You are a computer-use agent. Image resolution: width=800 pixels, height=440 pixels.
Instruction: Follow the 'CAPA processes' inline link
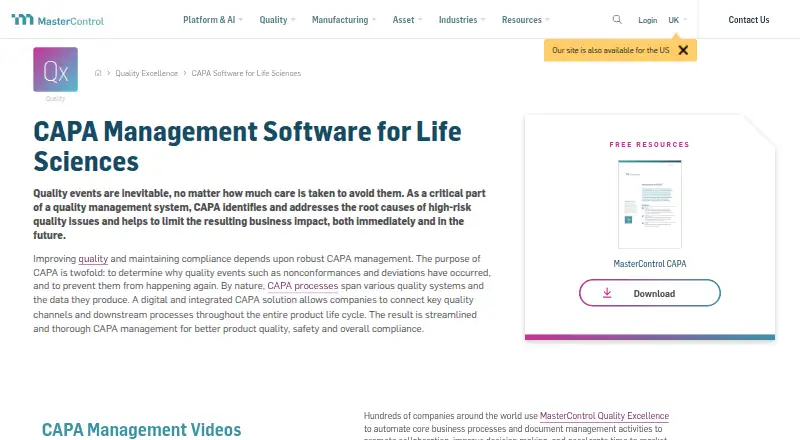[303, 286]
